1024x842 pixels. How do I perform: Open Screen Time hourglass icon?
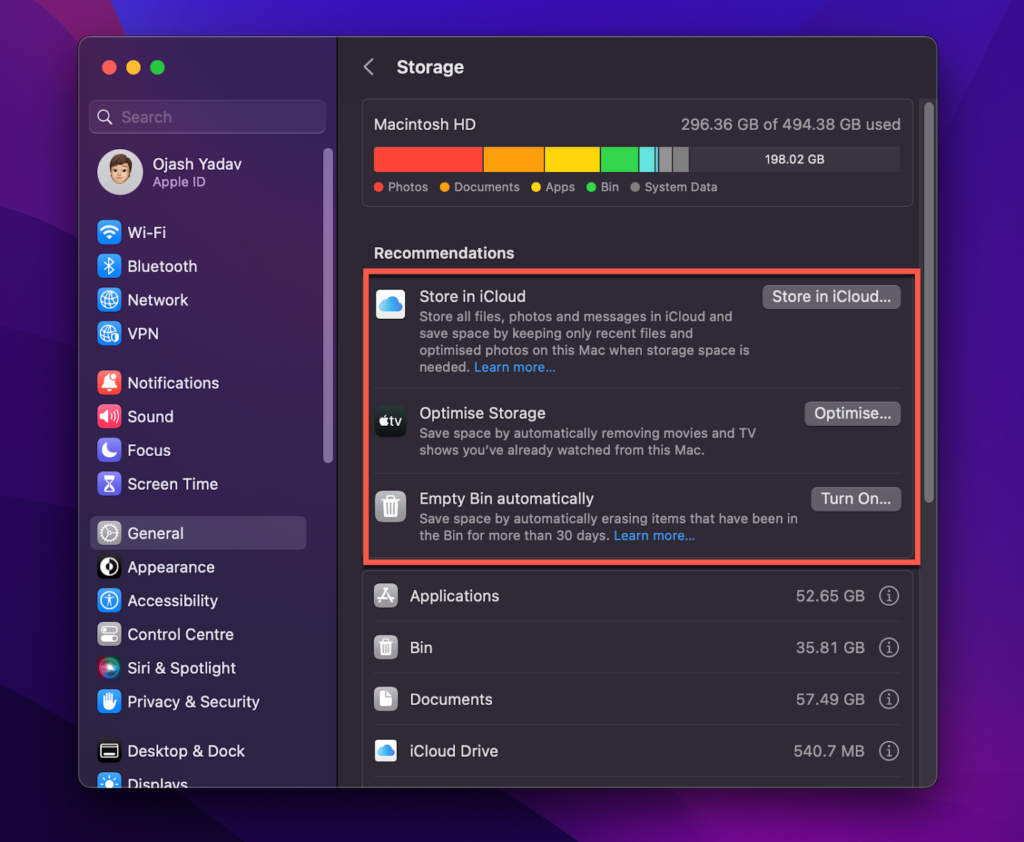pos(109,484)
